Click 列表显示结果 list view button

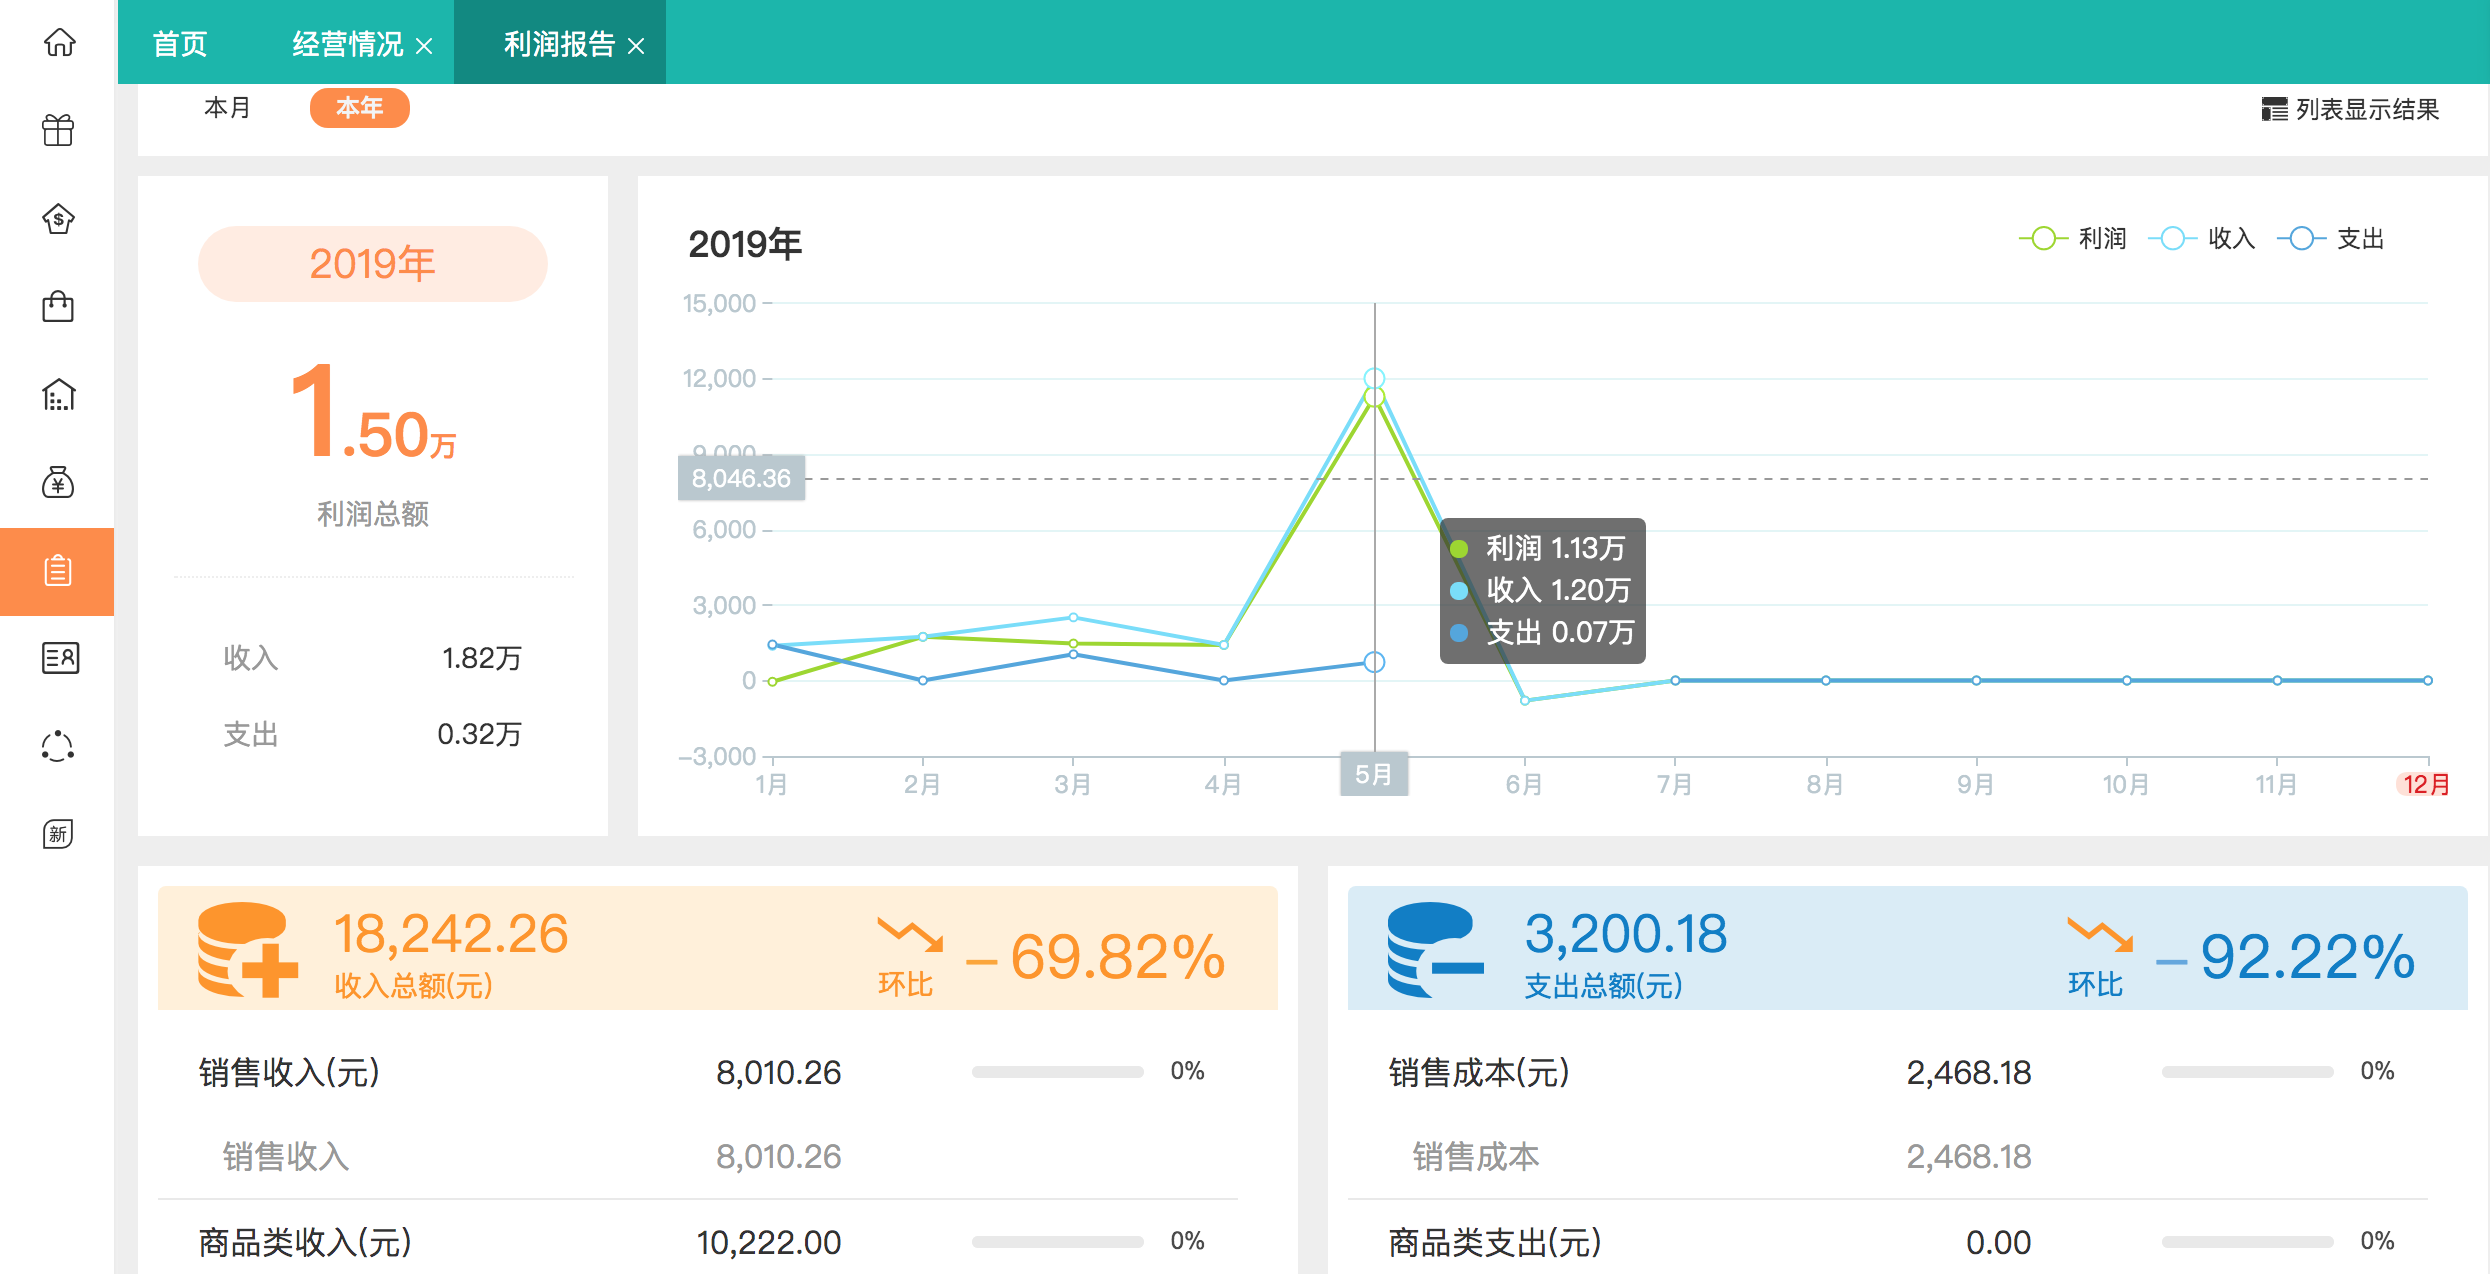coord(2355,110)
